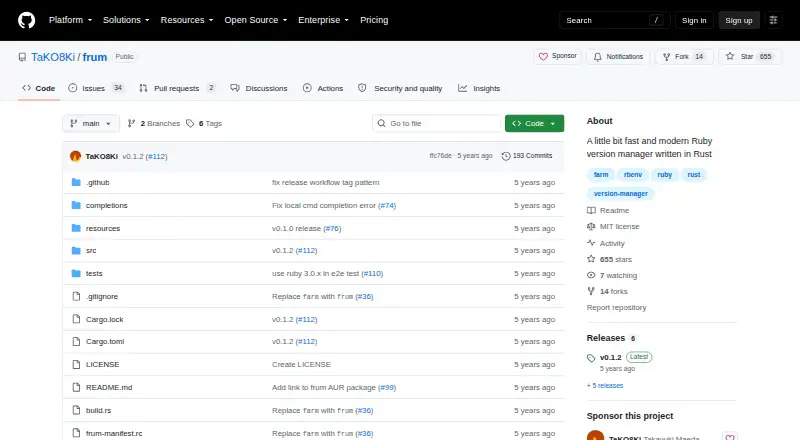Viewport: 800px width, 440px height.
Task: Open pull request #74 link in completions row
Action: pos(387,205)
